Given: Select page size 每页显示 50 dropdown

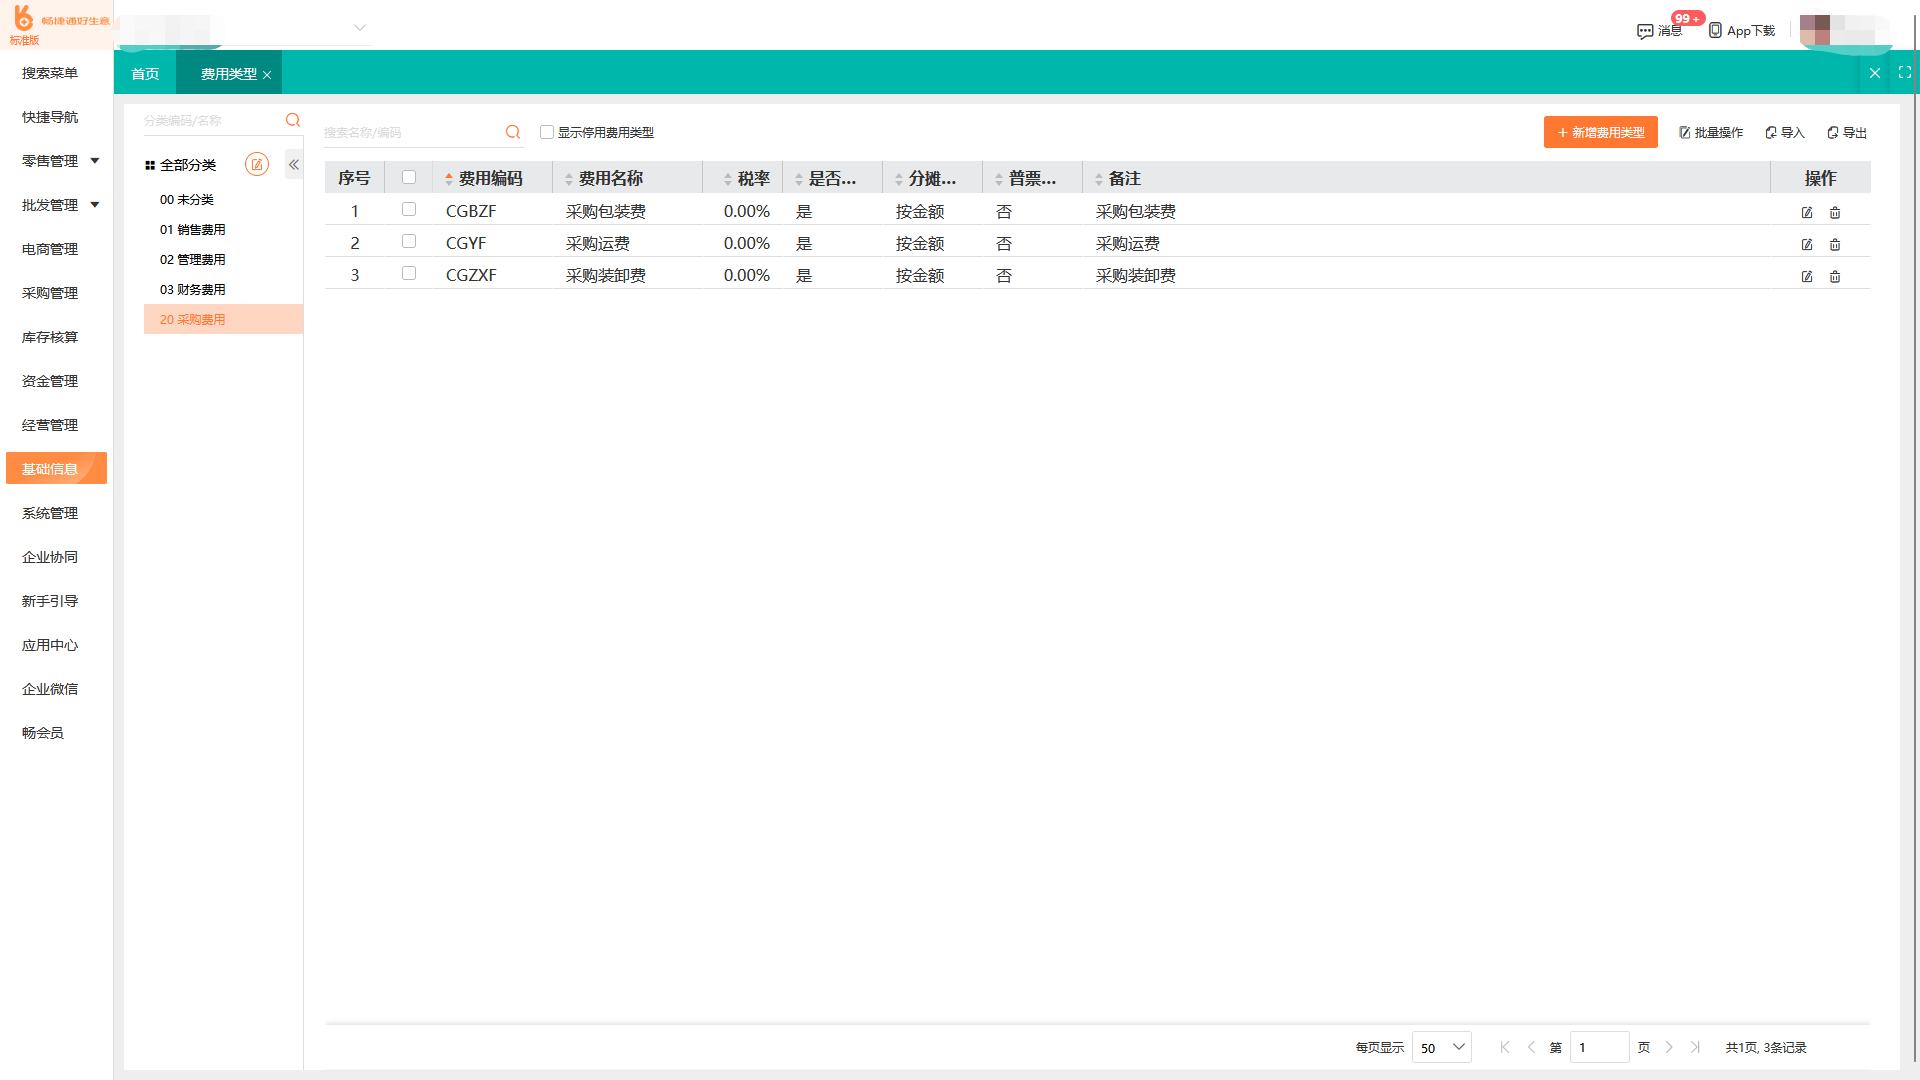Looking at the screenshot, I should [x=1439, y=1047].
